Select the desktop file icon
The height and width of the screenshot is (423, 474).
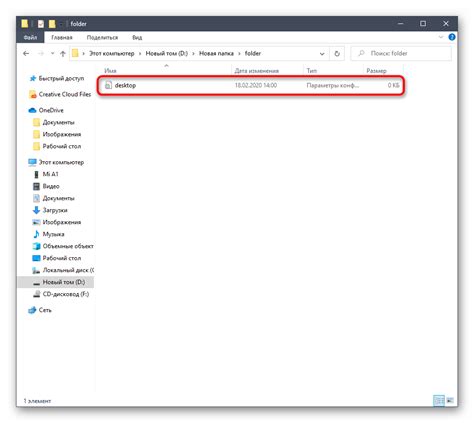pos(108,85)
